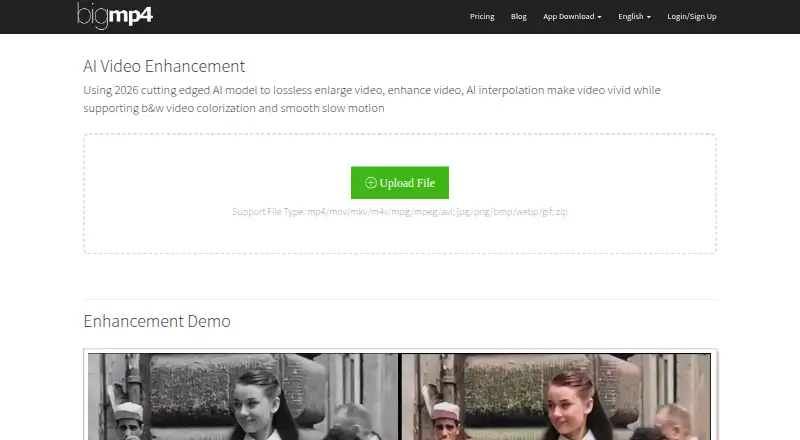Click the colorized demo video thumbnail
Screen dimensions: 800x440
pyautogui.click(x=556, y=396)
